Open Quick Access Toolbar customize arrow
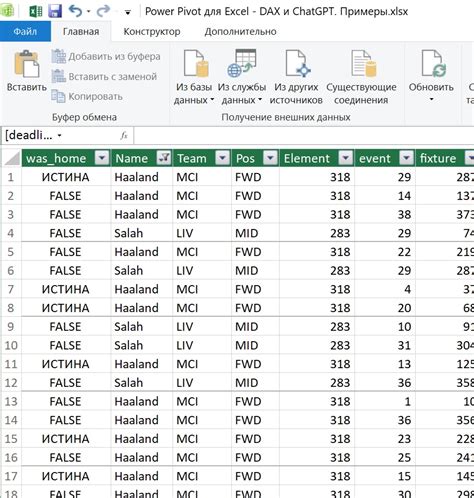 (127, 13)
